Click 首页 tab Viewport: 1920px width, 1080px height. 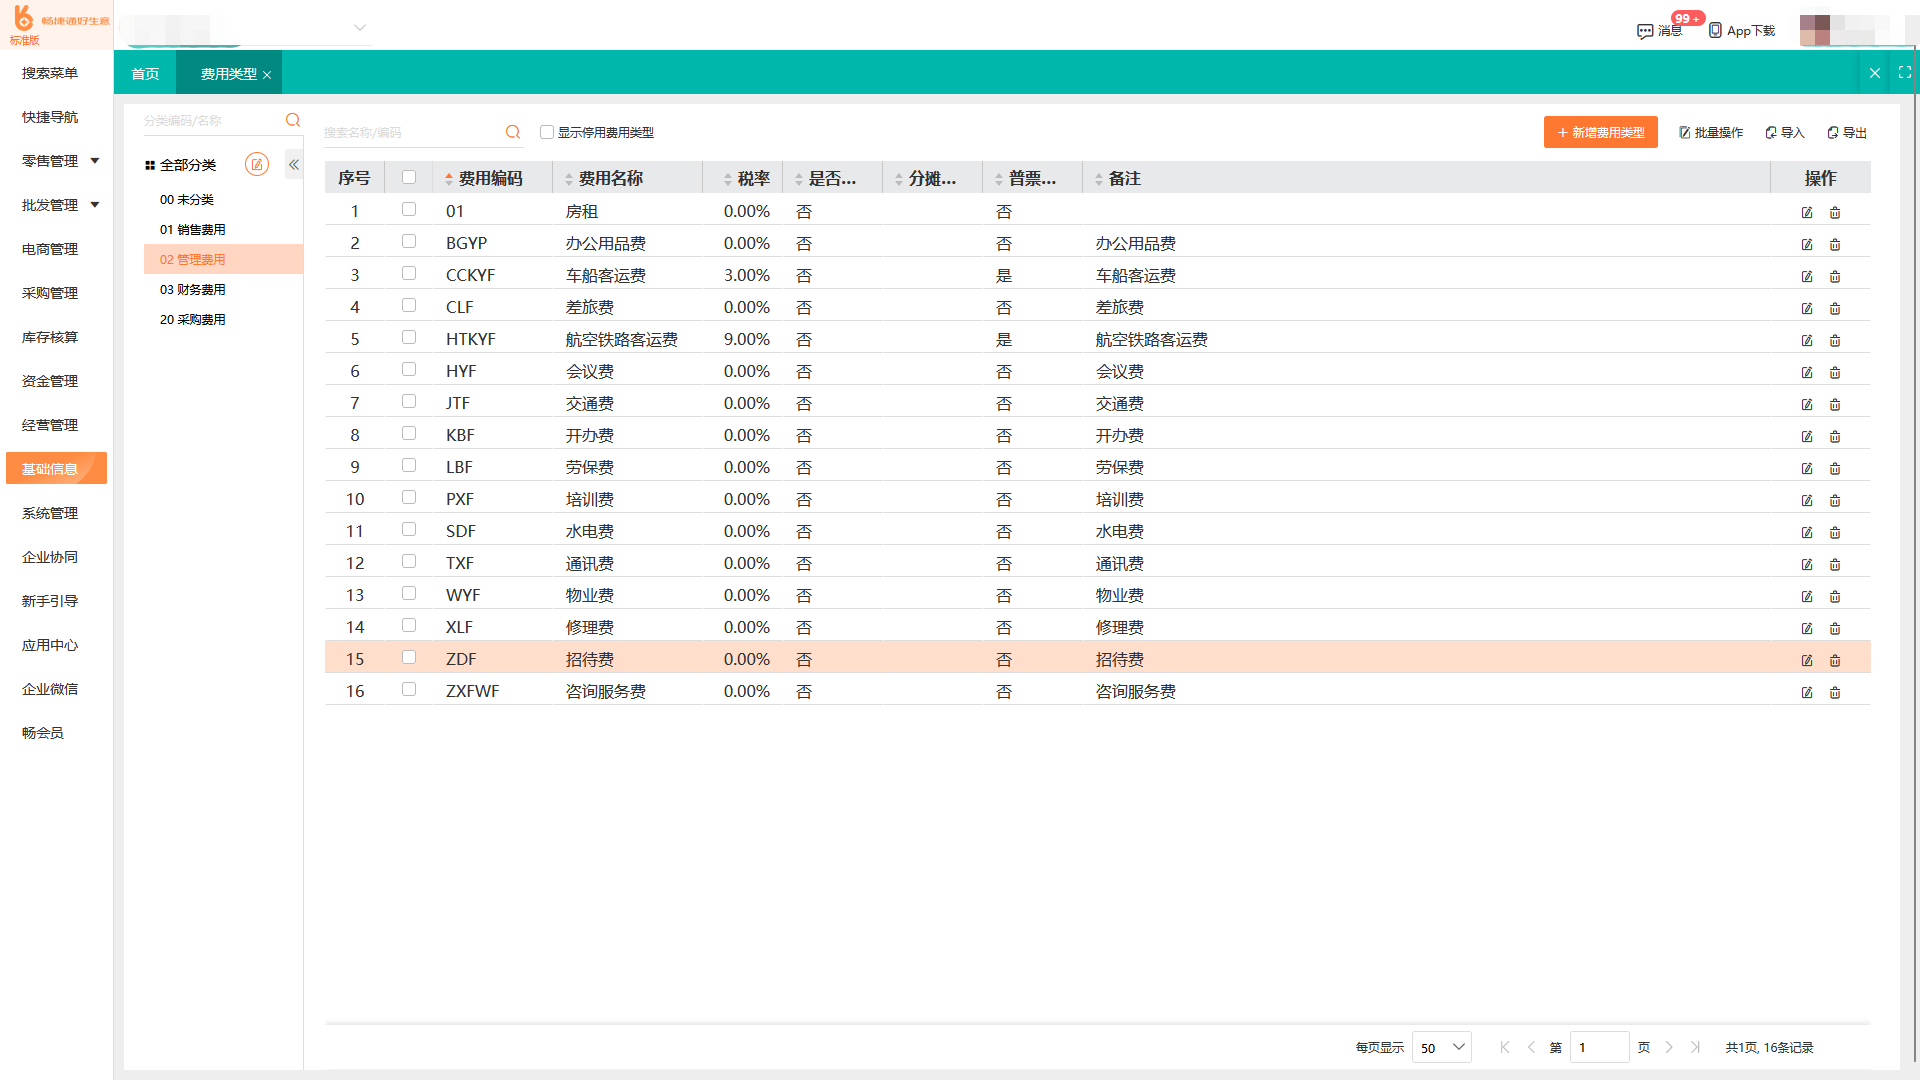point(146,74)
